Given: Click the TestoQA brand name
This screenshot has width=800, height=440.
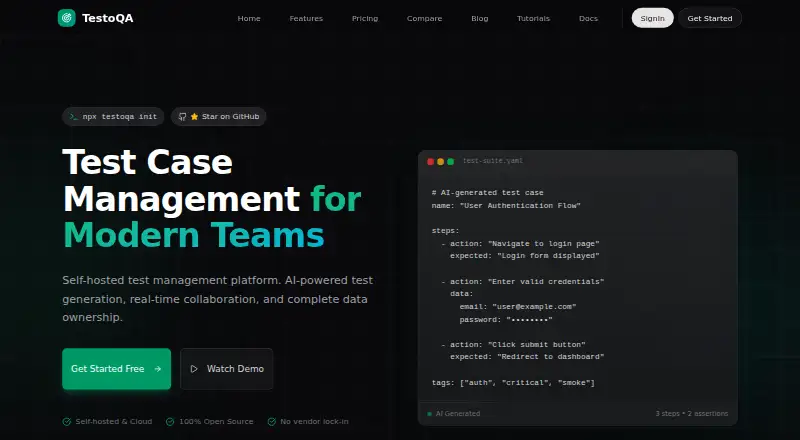Looking at the screenshot, I should (x=108, y=18).
